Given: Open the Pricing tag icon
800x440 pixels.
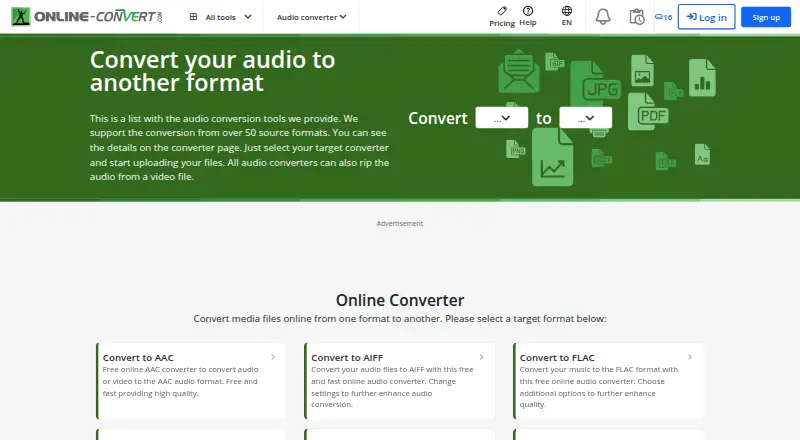Looking at the screenshot, I should click(x=502, y=11).
